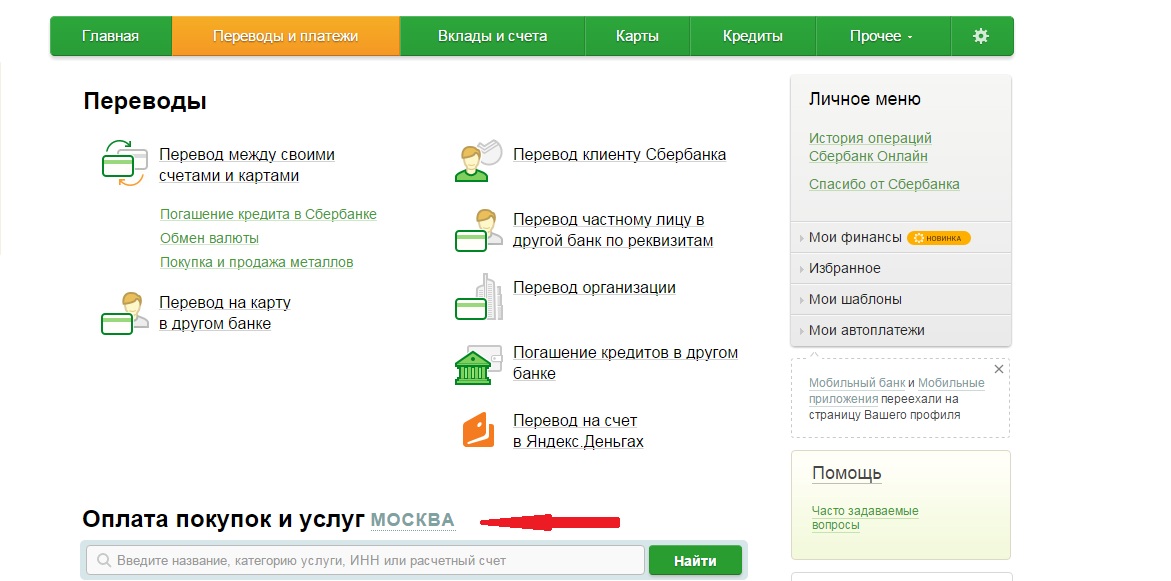Switch to the Вклады и счета tab
The image size is (1171, 581).
point(492,36)
